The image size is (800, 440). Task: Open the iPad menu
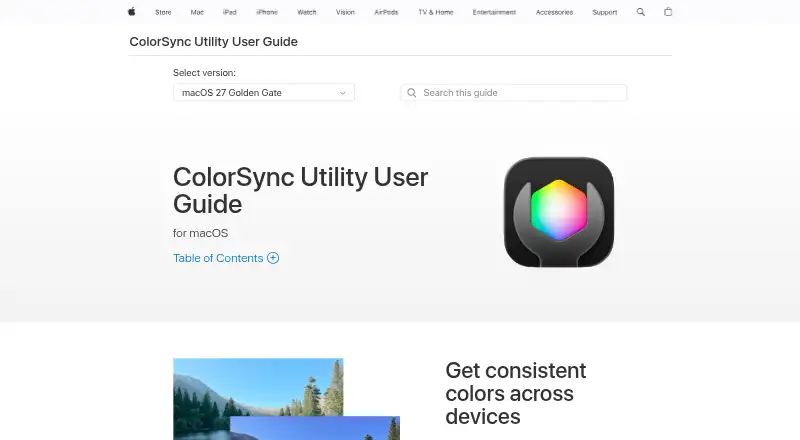[x=230, y=12]
